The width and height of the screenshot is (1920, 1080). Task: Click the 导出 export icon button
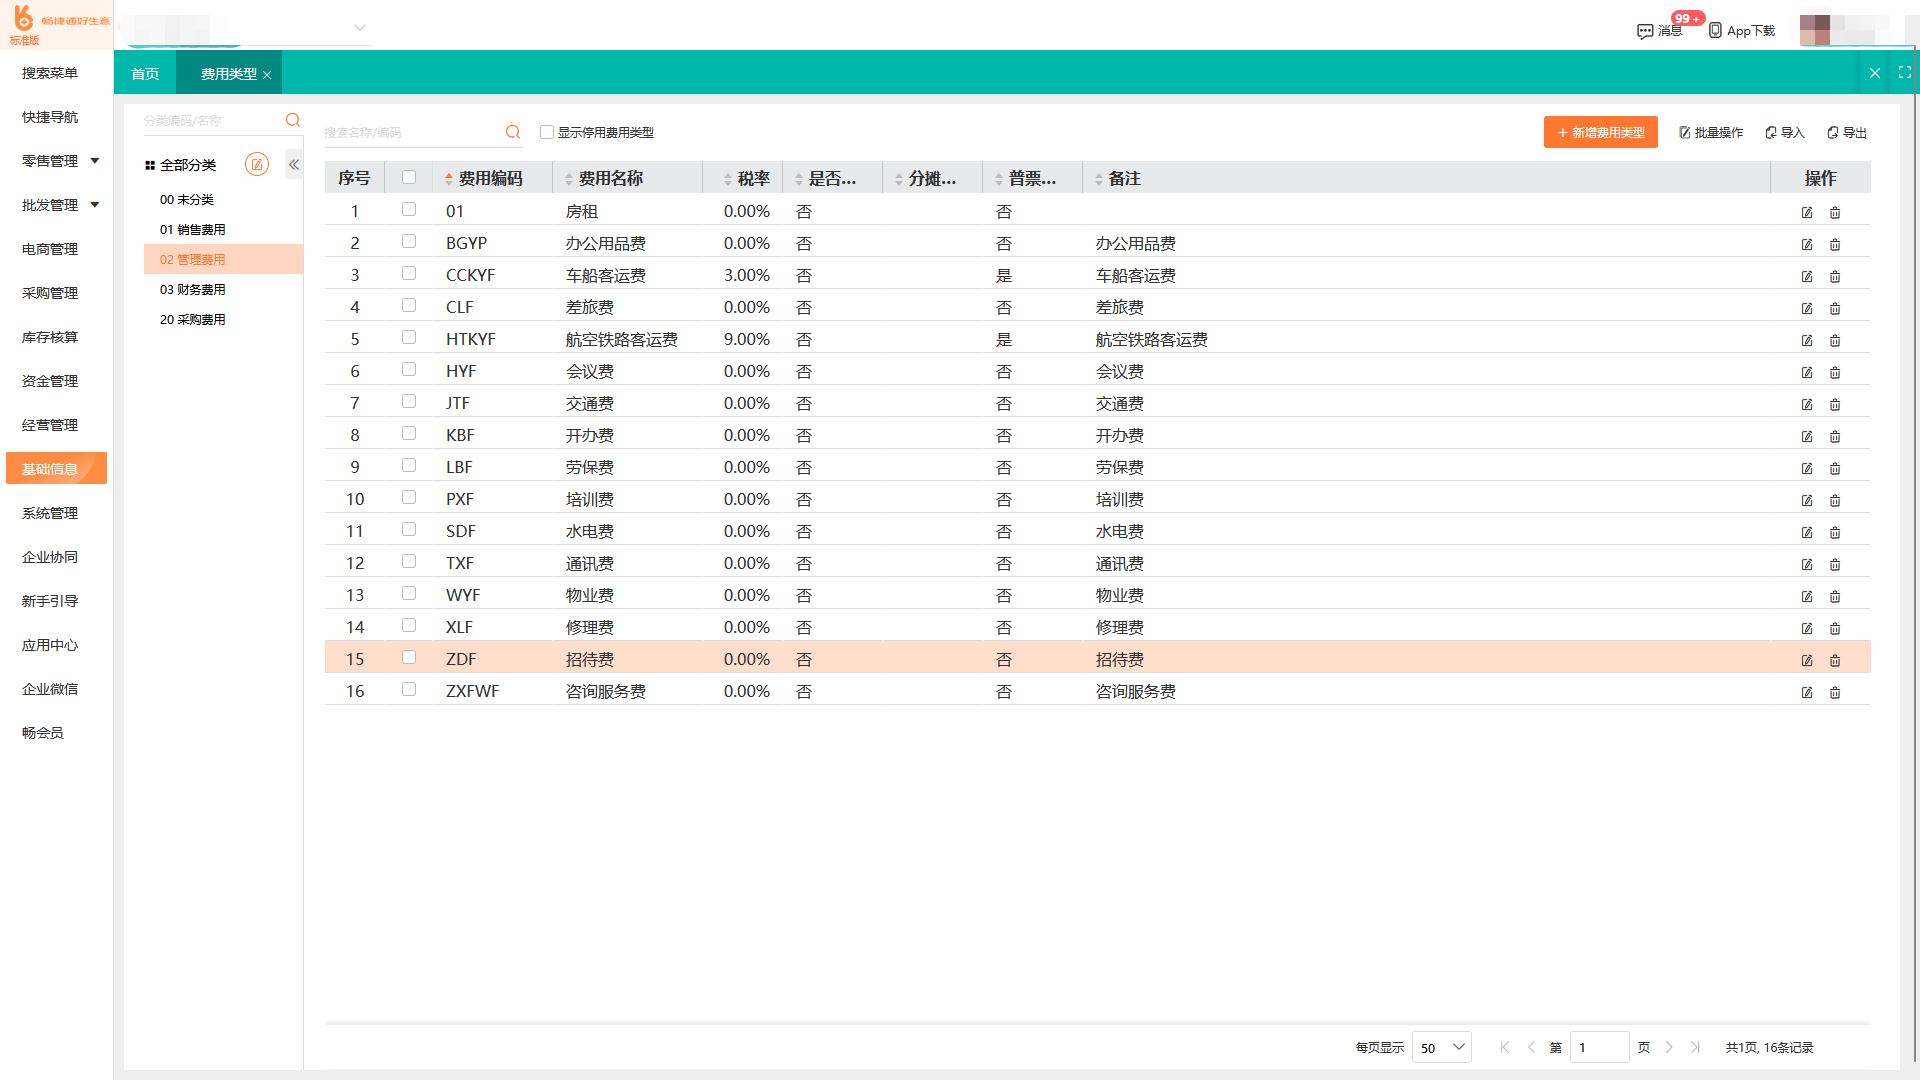(x=1845, y=131)
